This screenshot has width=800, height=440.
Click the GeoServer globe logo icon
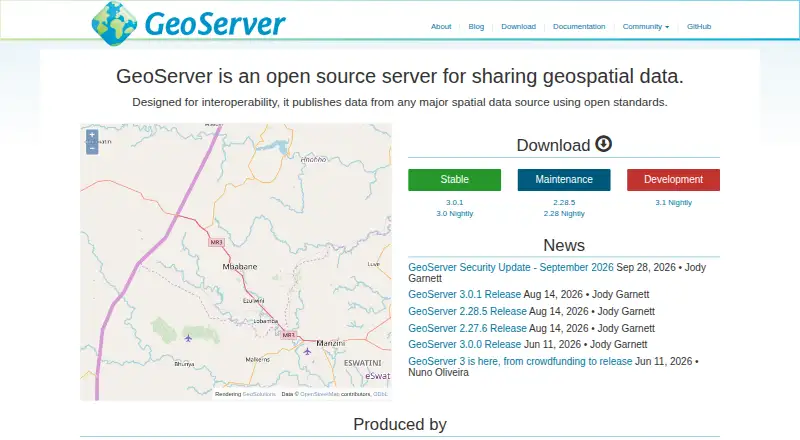click(114, 23)
